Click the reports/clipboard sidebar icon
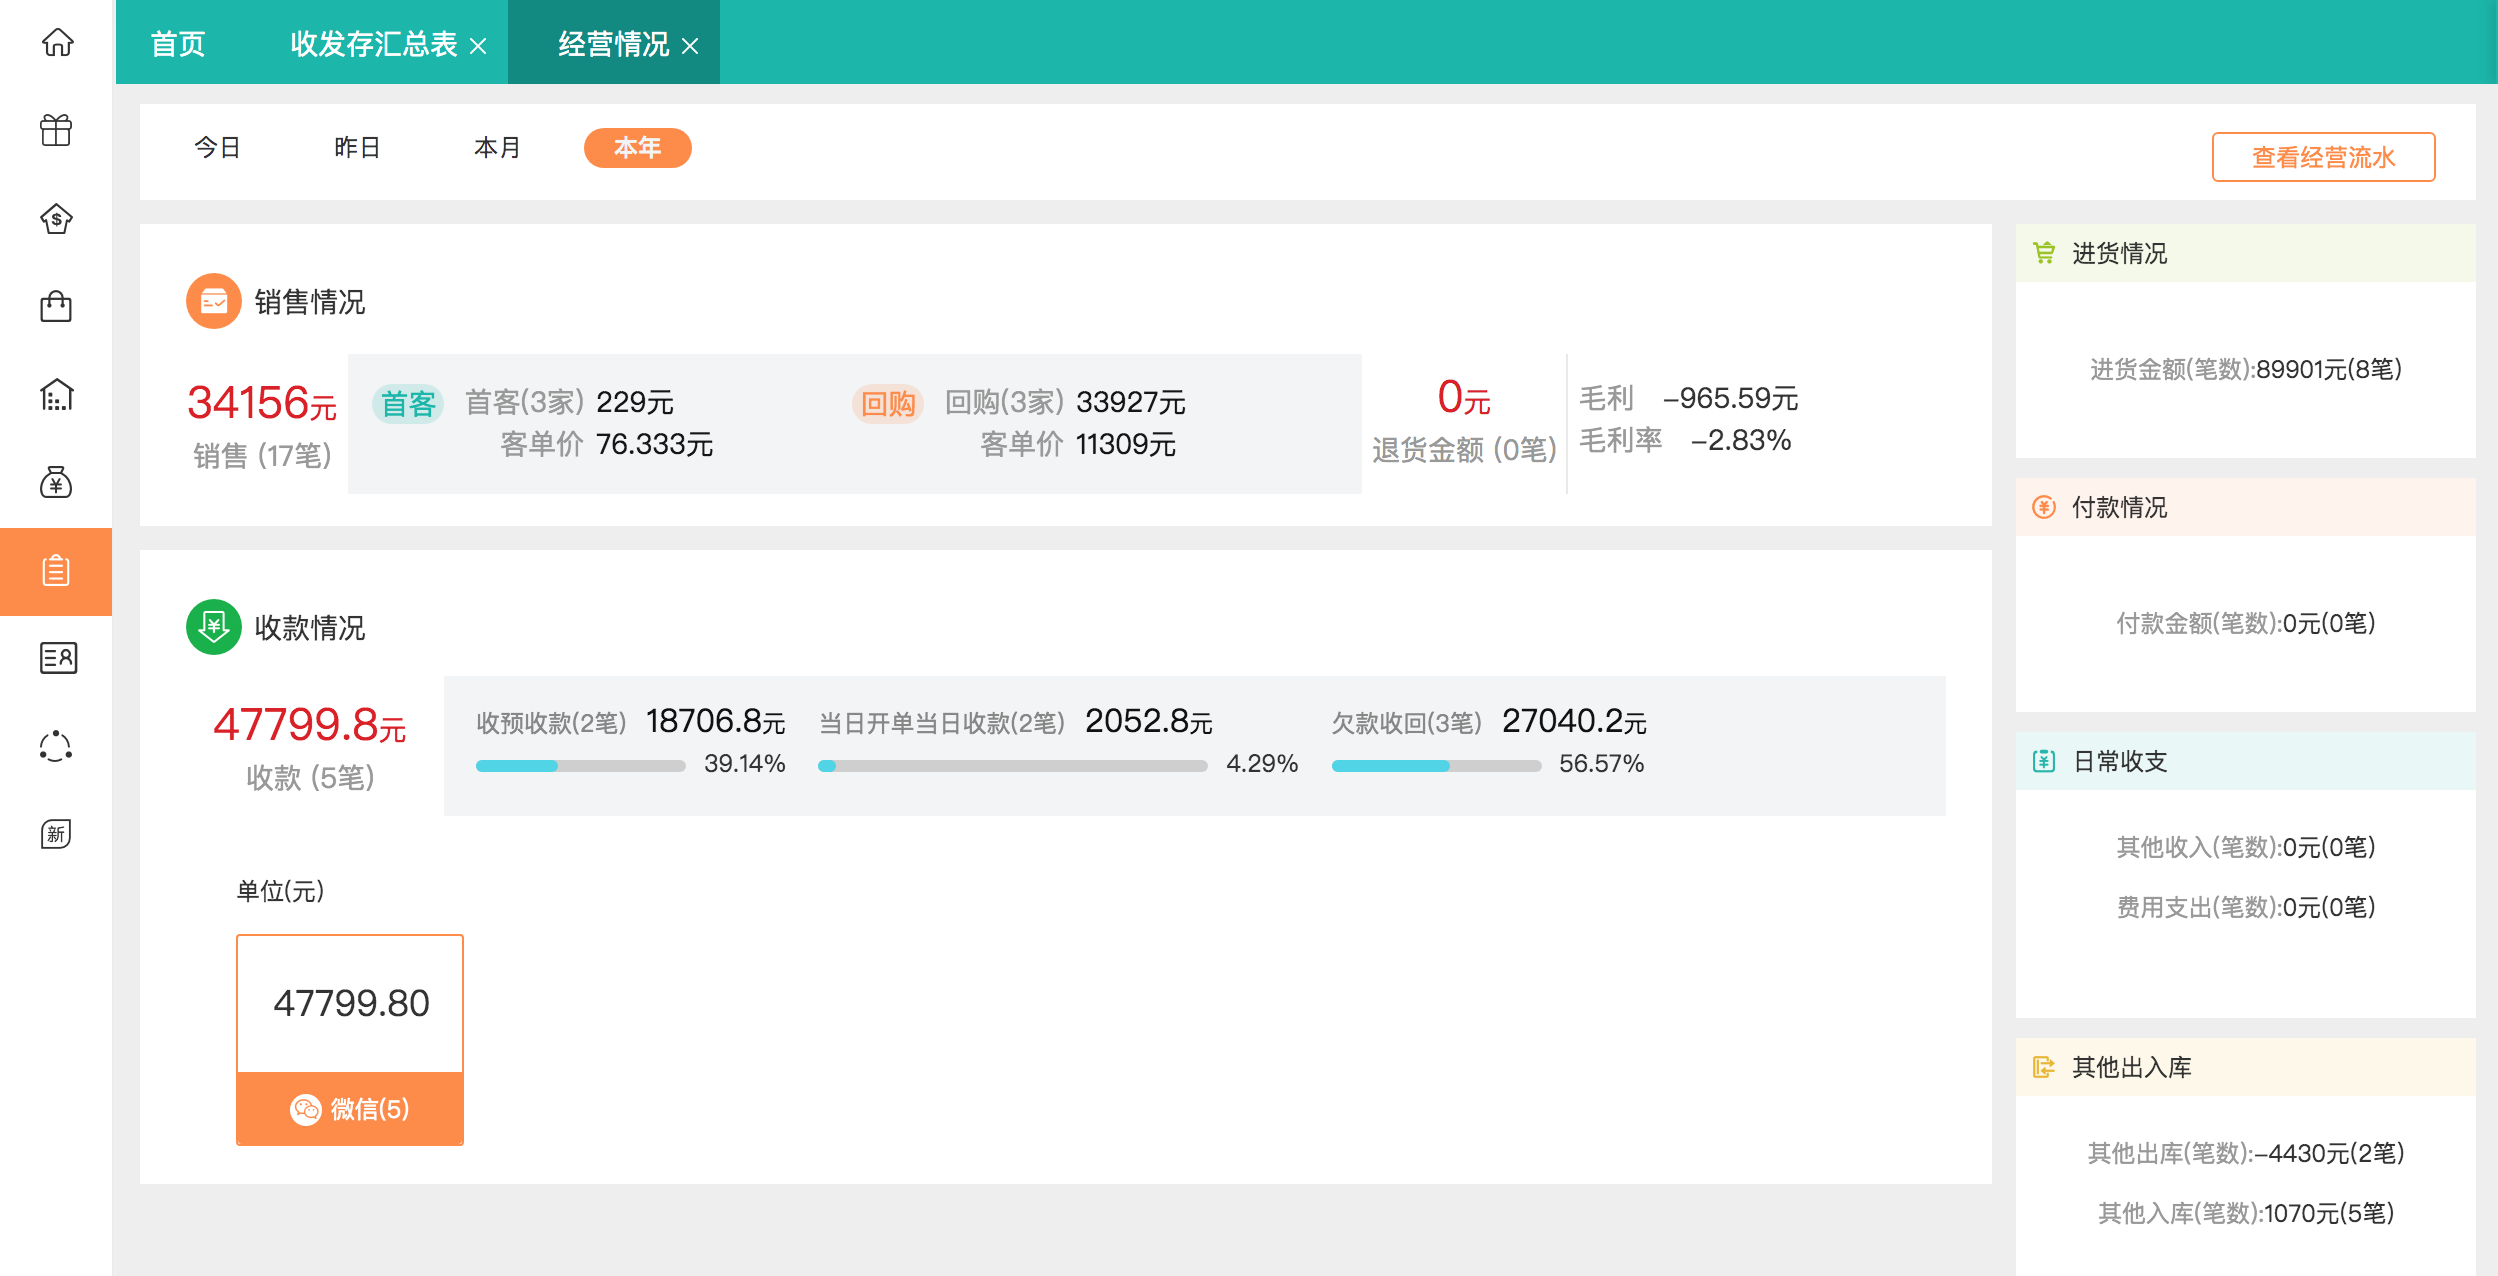Viewport: 2498px width, 1276px height. pyautogui.click(x=55, y=570)
